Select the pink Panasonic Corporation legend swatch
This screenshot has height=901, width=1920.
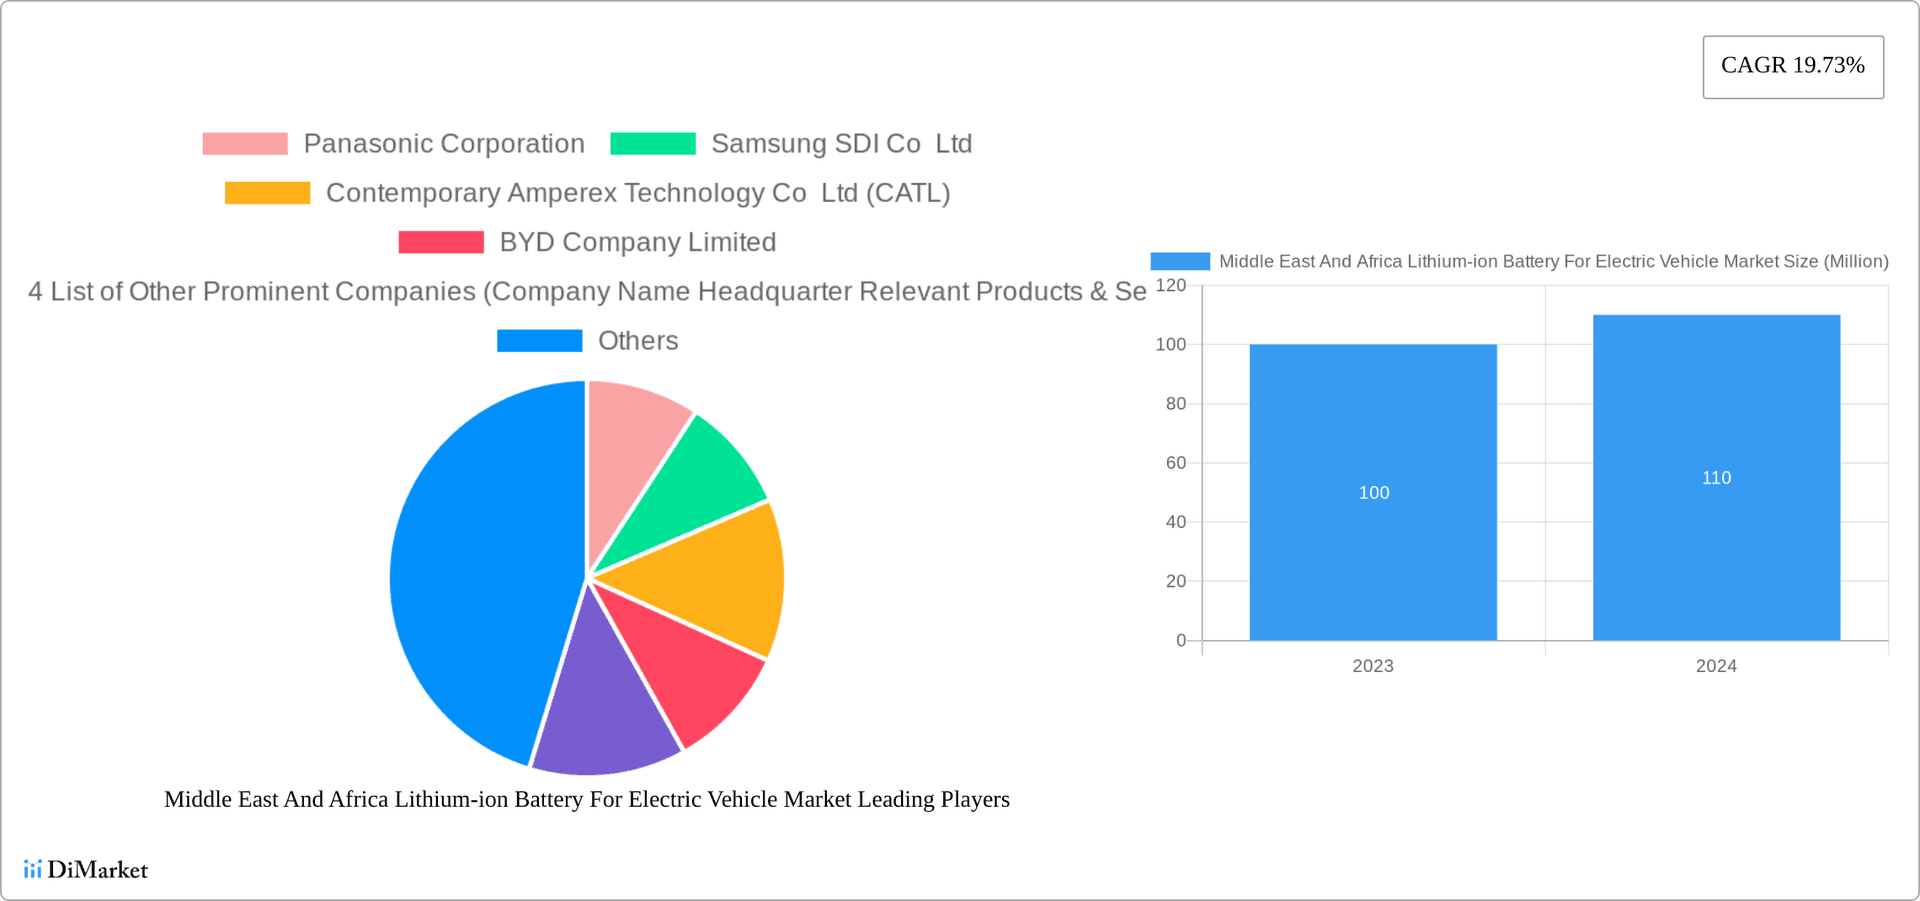pos(244,143)
